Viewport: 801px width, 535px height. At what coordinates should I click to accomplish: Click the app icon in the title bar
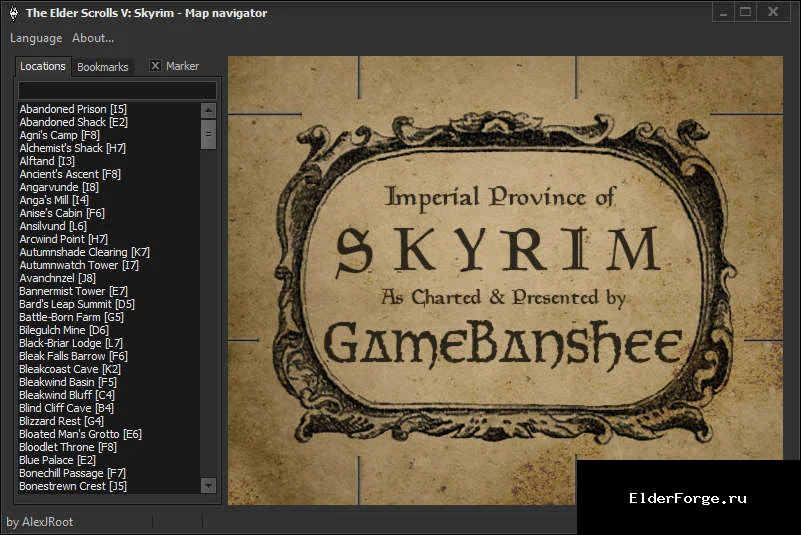(x=12, y=13)
